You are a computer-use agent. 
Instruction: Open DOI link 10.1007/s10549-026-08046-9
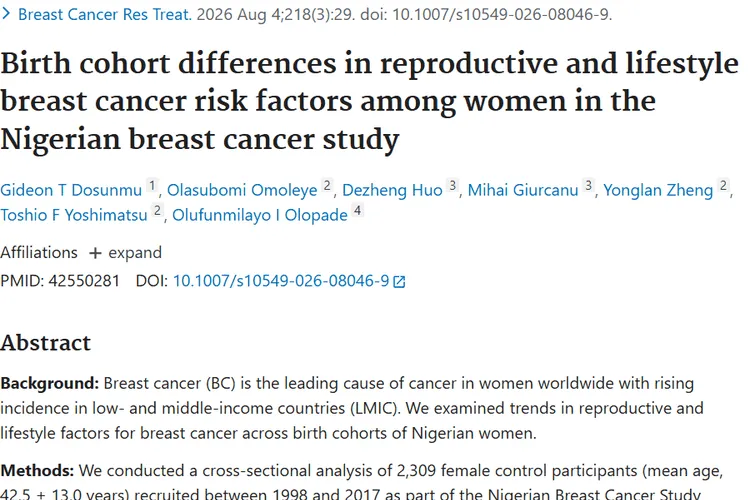pyautogui.click(x=281, y=281)
